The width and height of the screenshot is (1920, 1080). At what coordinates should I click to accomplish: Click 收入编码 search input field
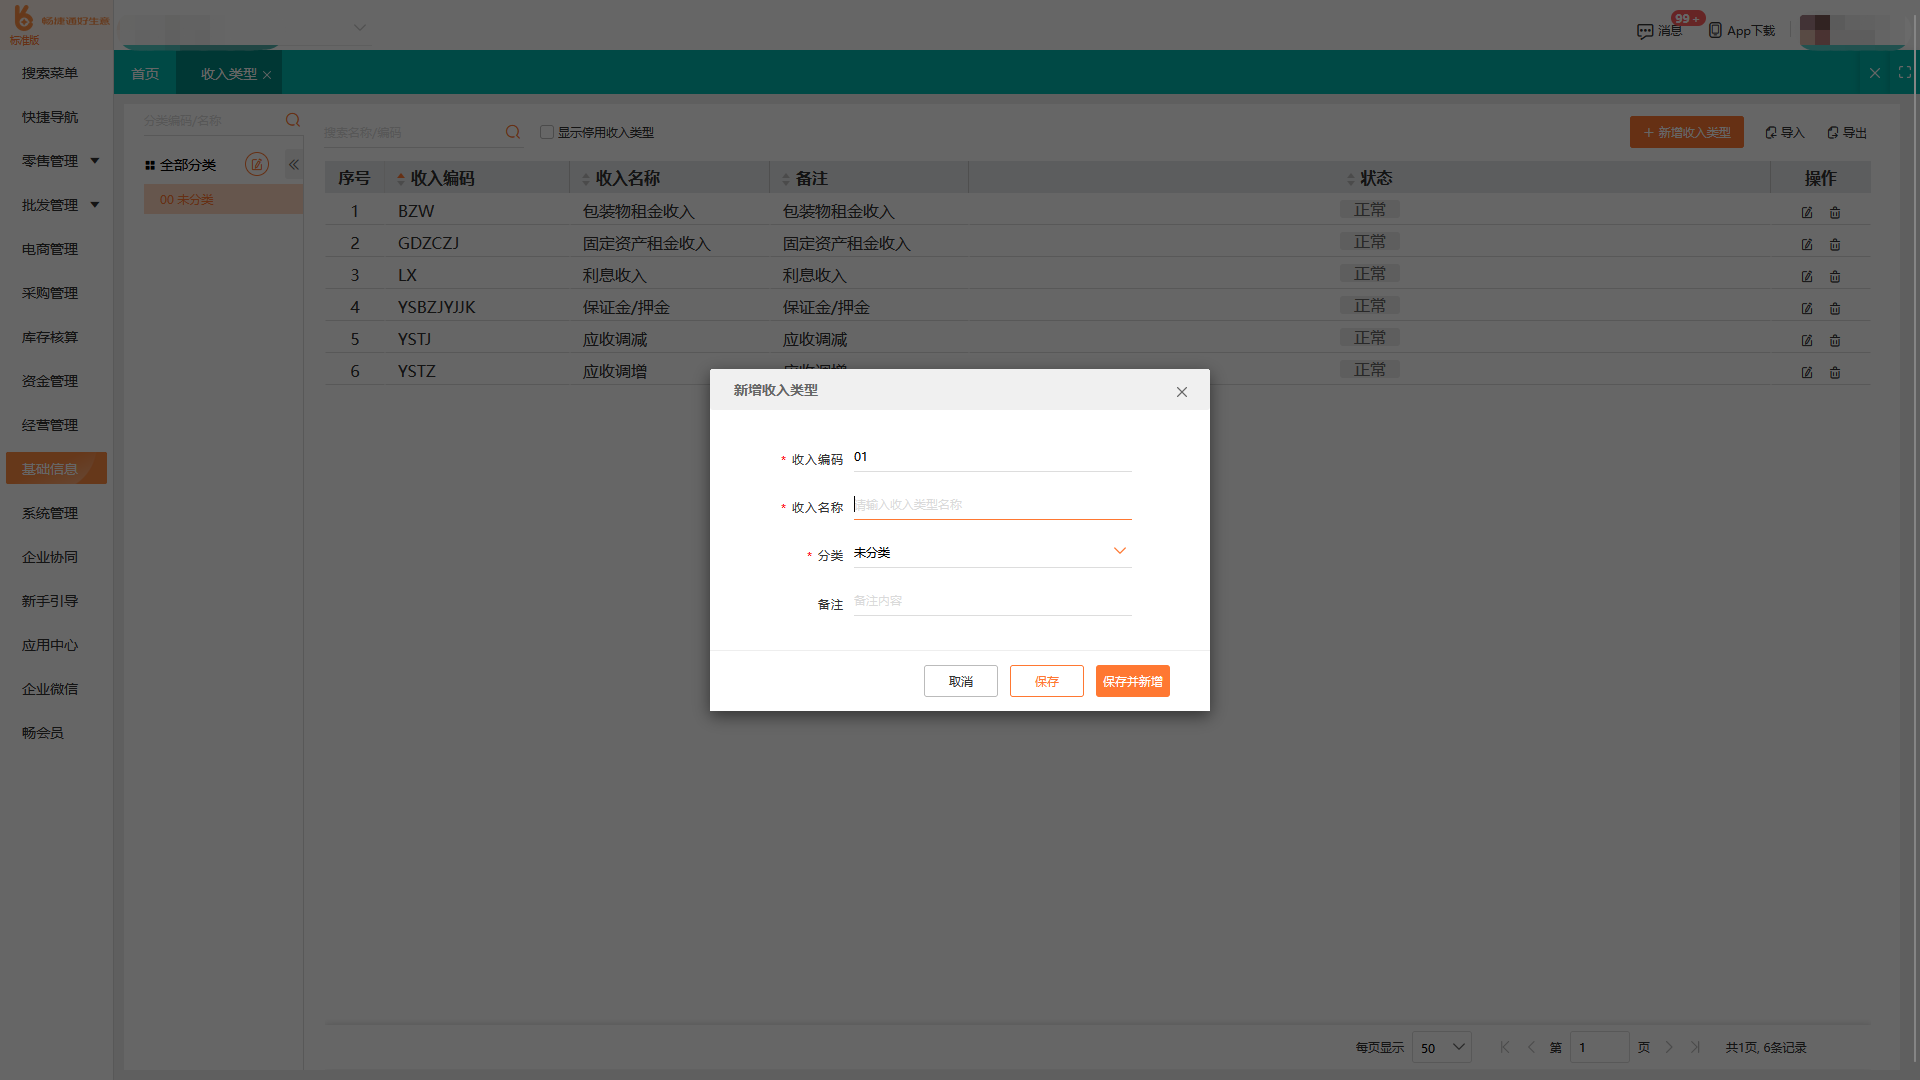coord(992,456)
